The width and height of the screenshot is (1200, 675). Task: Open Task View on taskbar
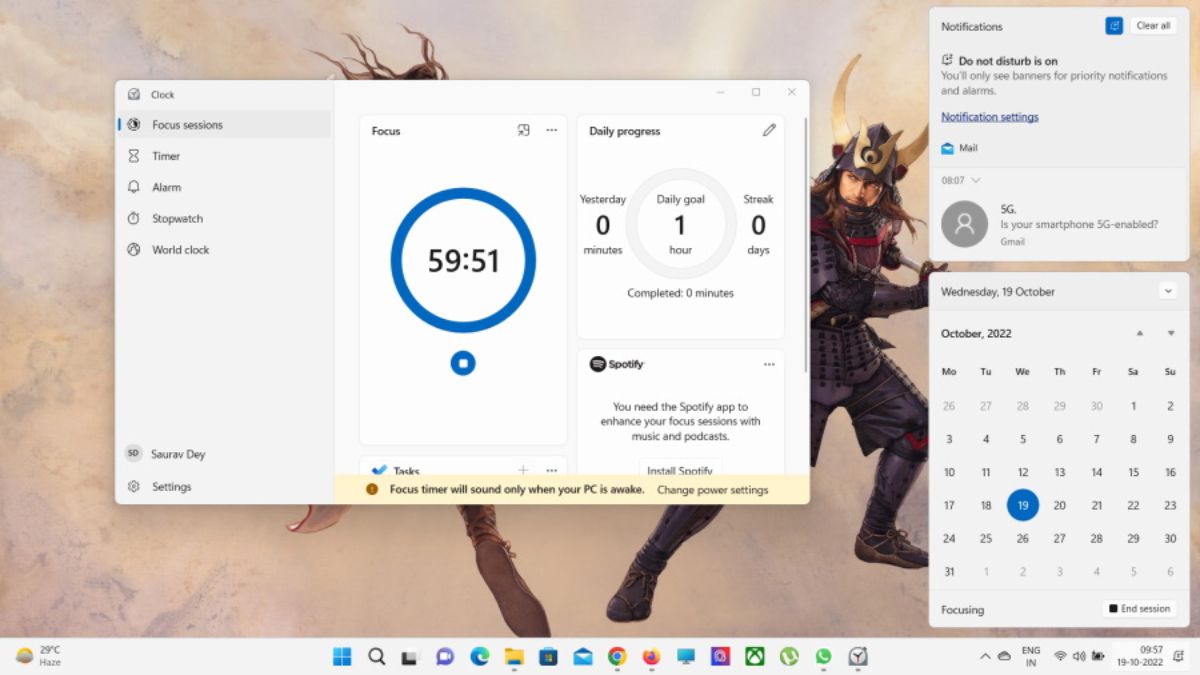[410, 656]
